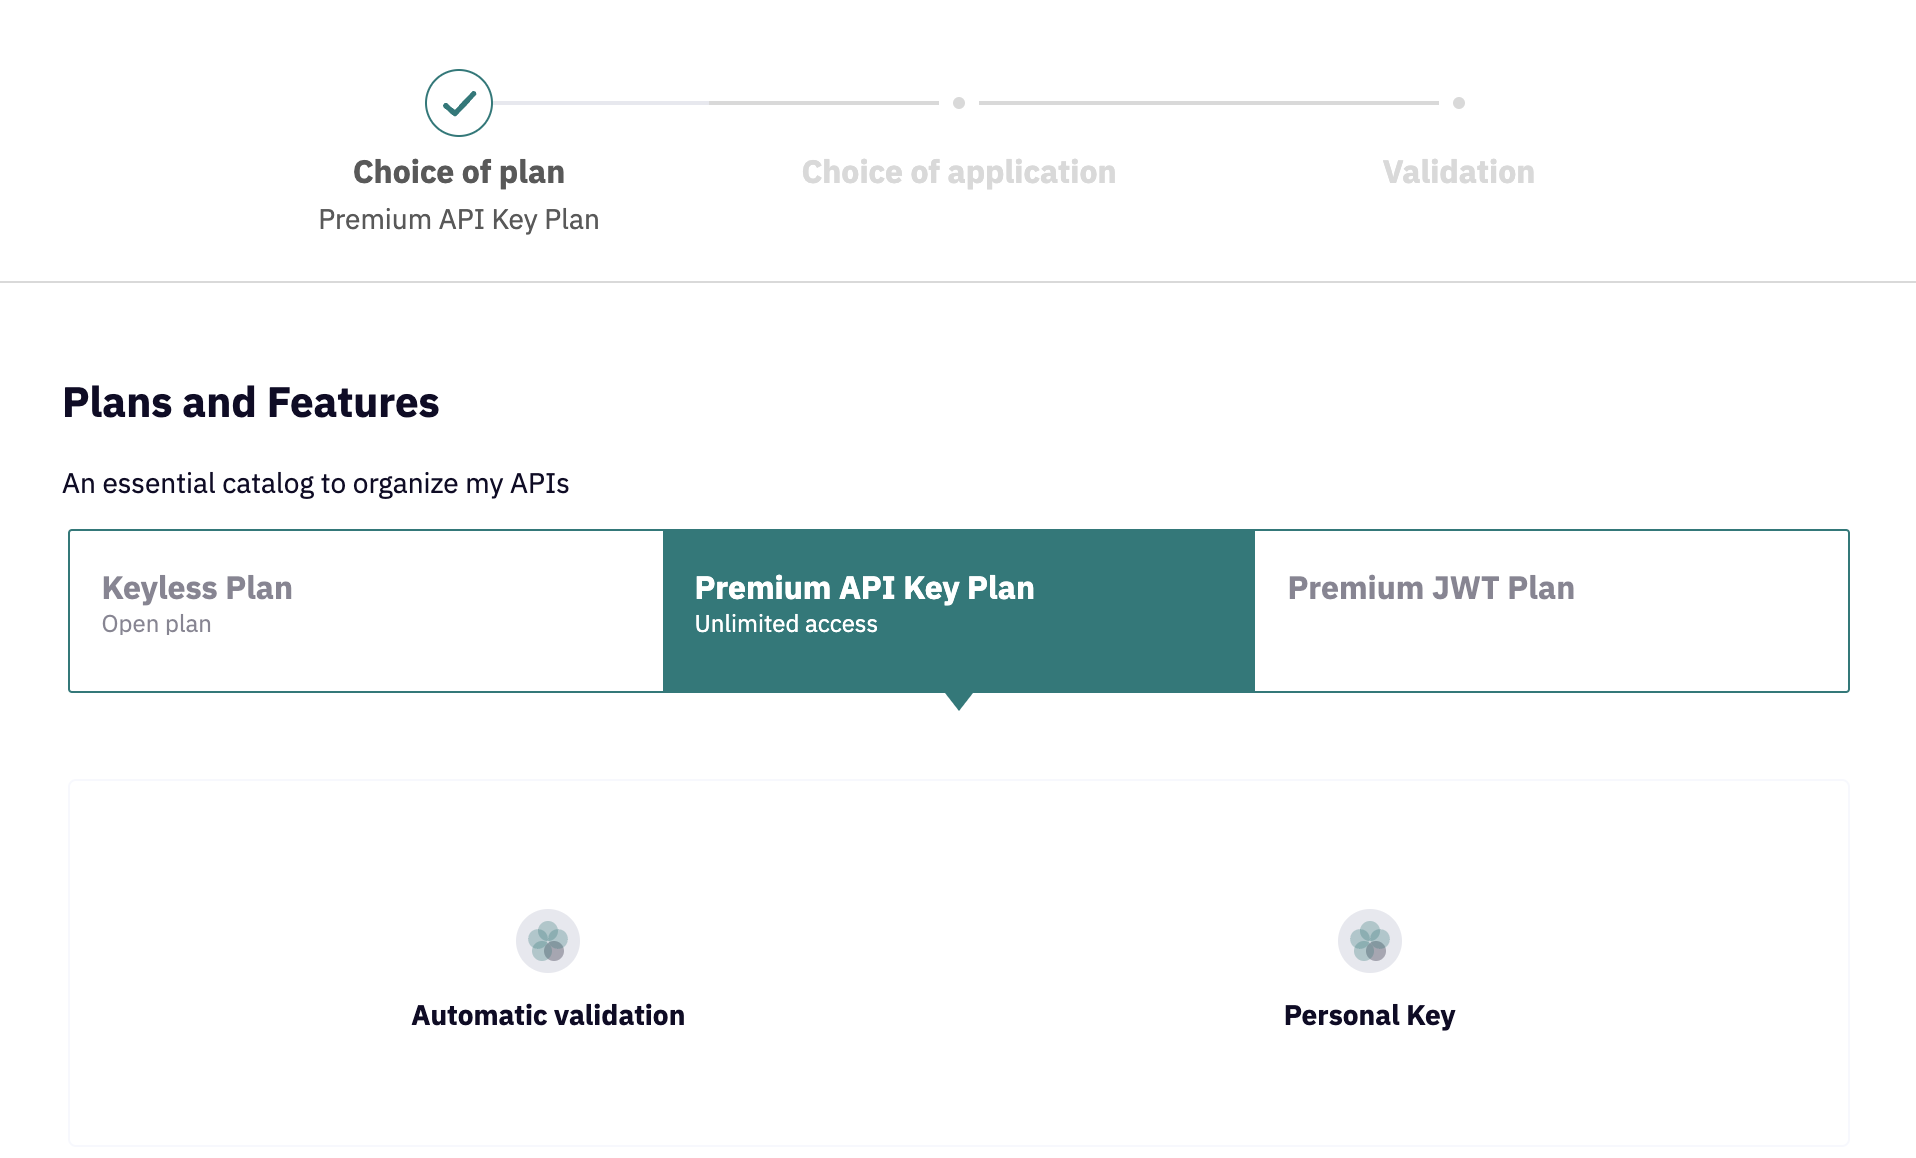Click the Open plan subtitle under Keyless Plan
The image size is (1916, 1158).
pyautogui.click(x=156, y=623)
